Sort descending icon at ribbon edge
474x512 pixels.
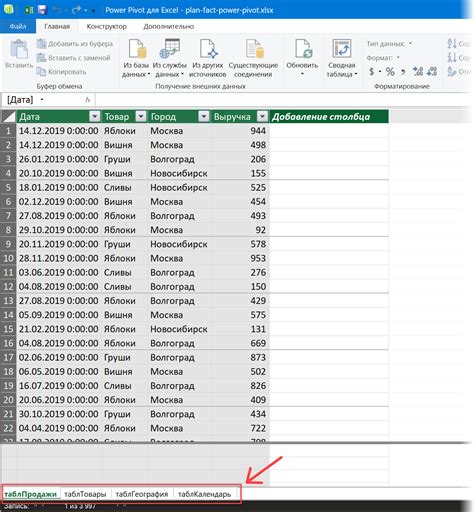(x=452, y=57)
